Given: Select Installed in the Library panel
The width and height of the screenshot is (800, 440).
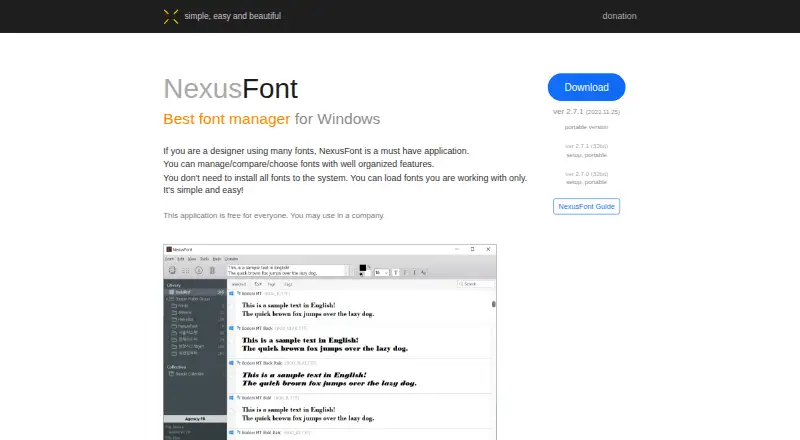Looking at the screenshot, I should click(x=195, y=292).
